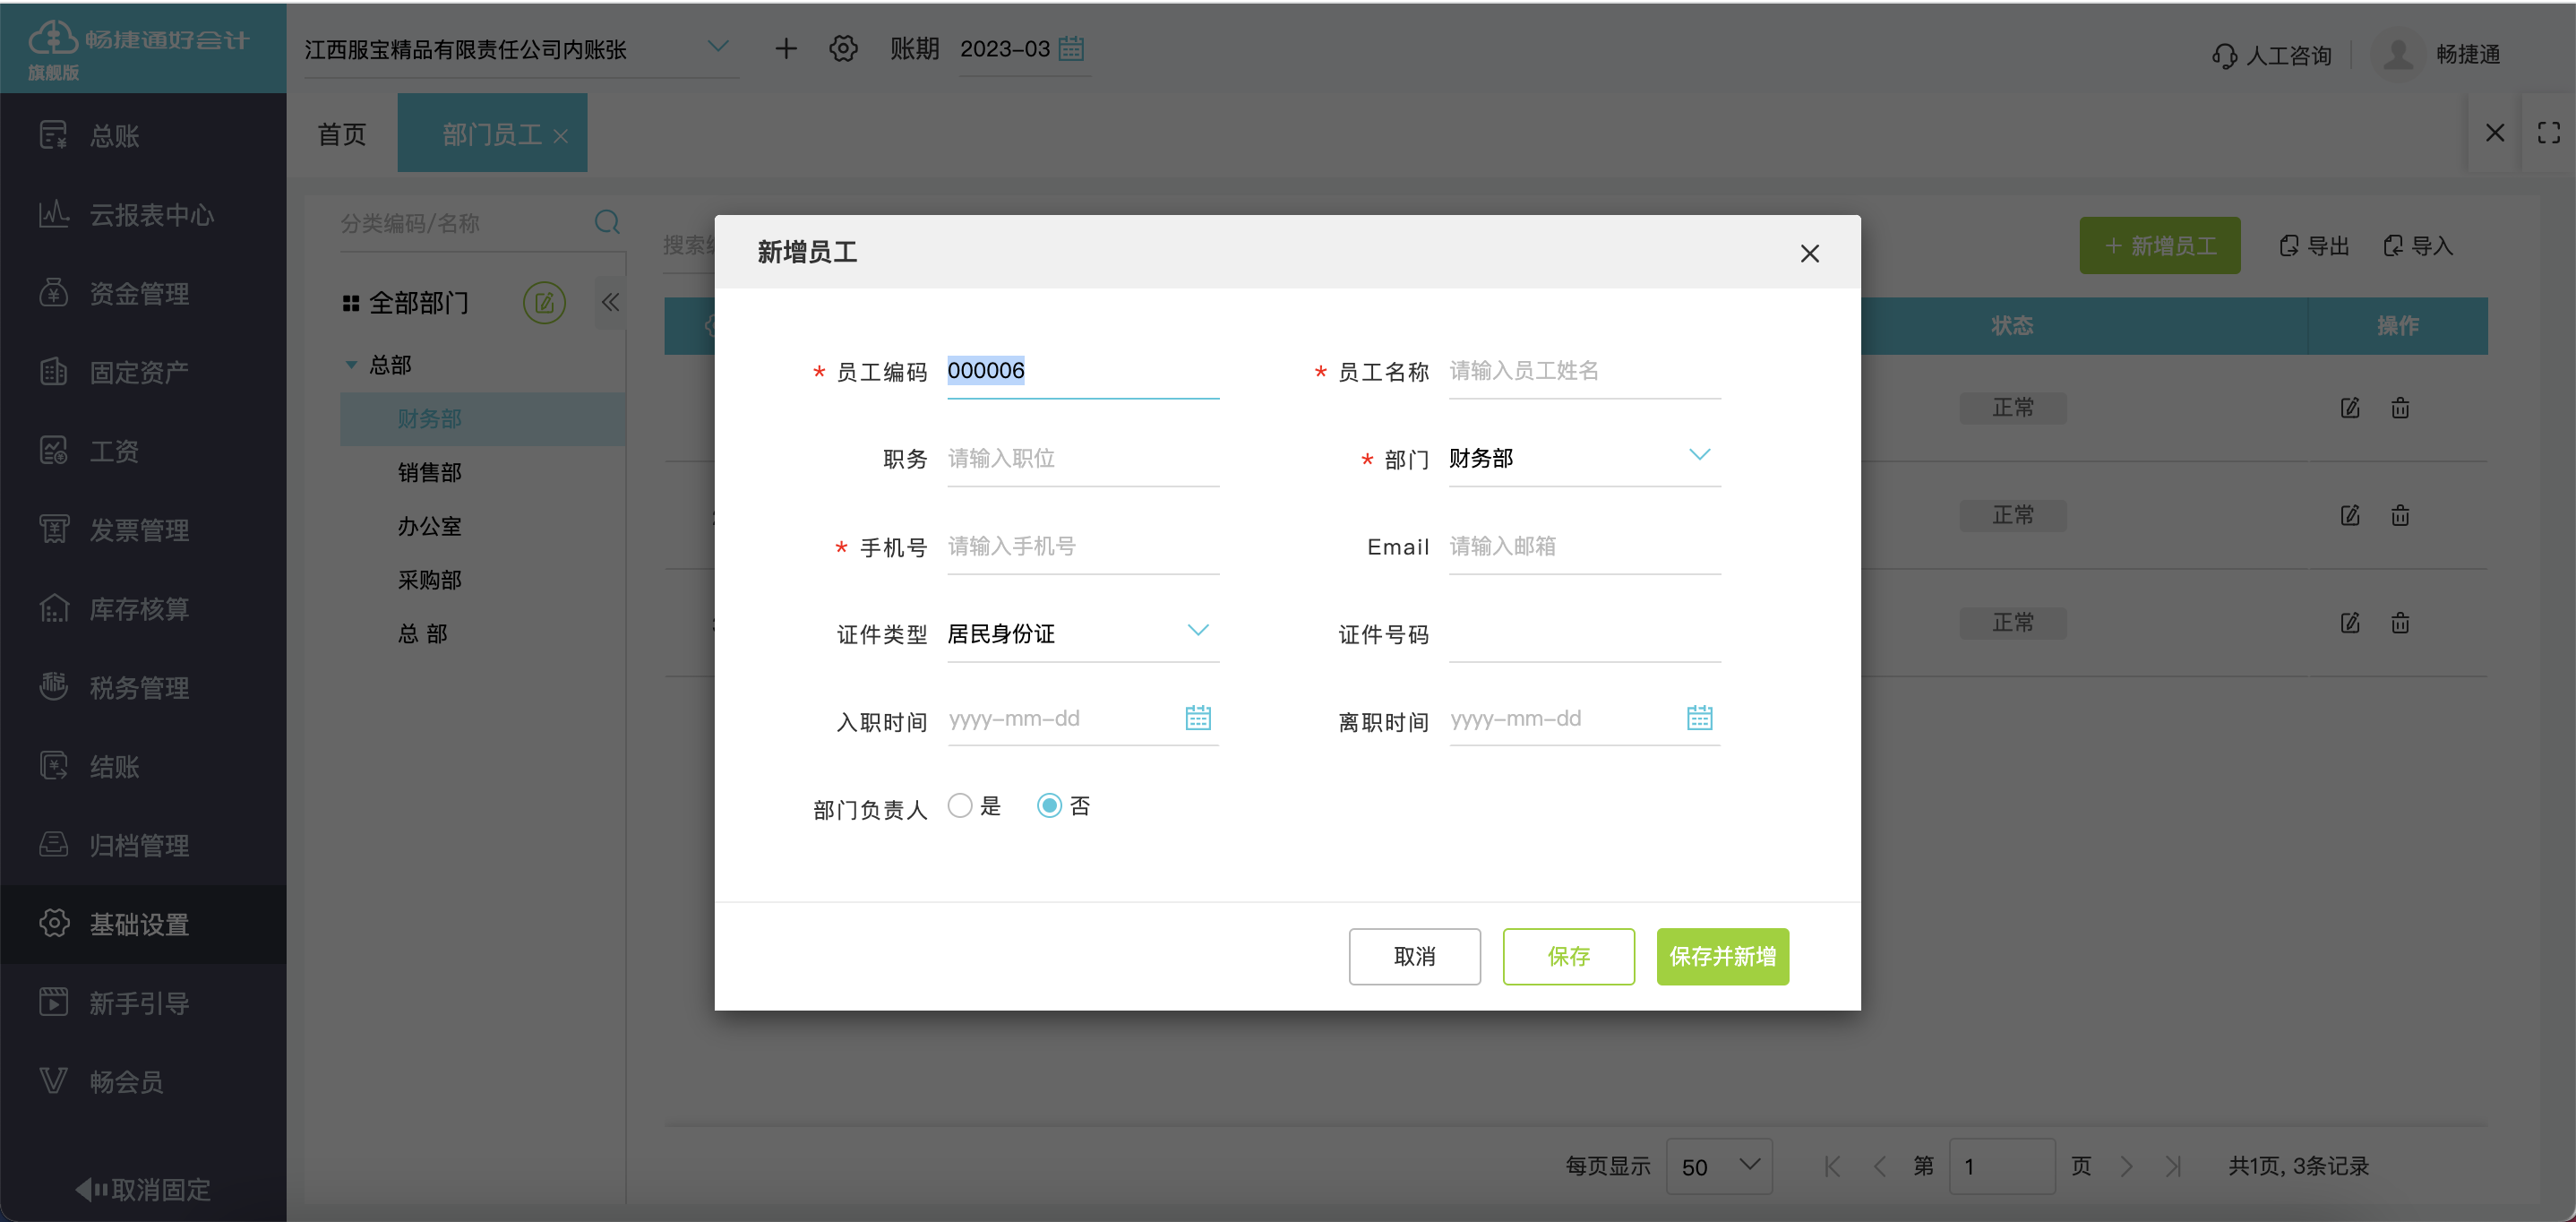Click the calendar icon for 入职时间

1201,719
